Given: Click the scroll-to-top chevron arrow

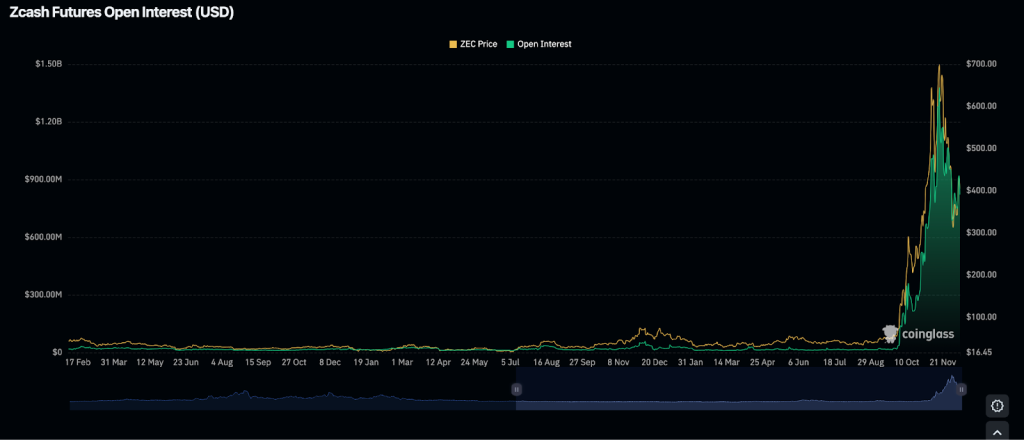Looking at the screenshot, I should [996, 432].
